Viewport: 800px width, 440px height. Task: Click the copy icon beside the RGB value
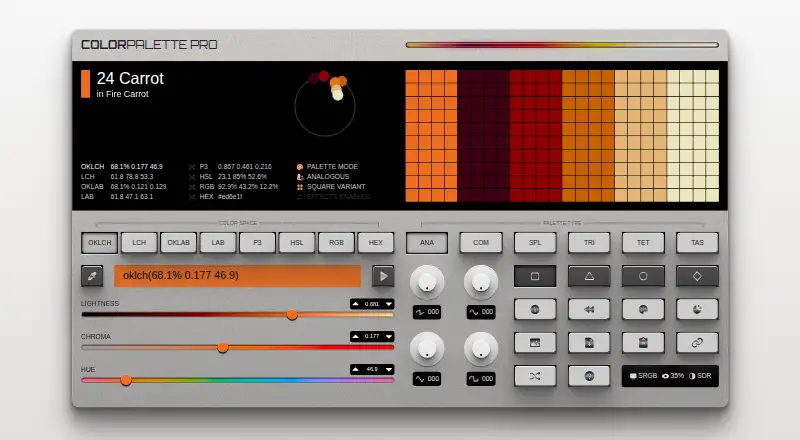coord(192,187)
